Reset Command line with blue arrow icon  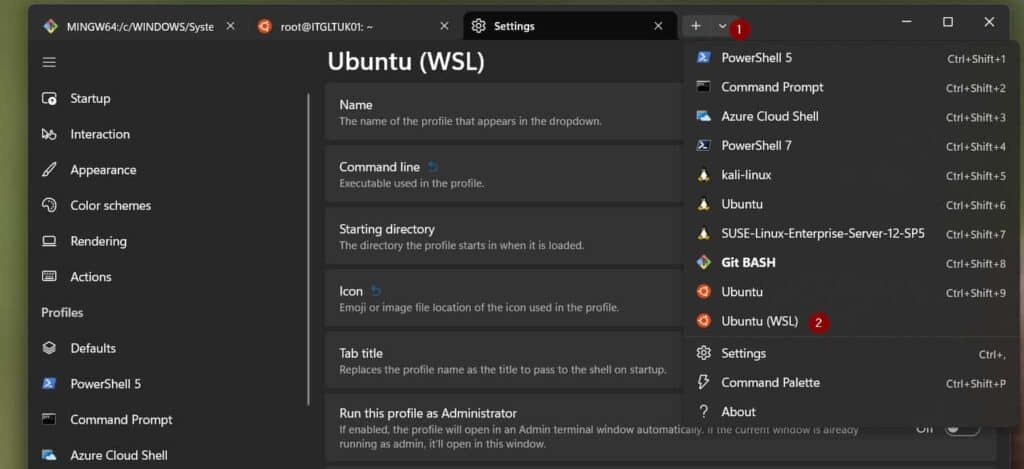pos(432,167)
